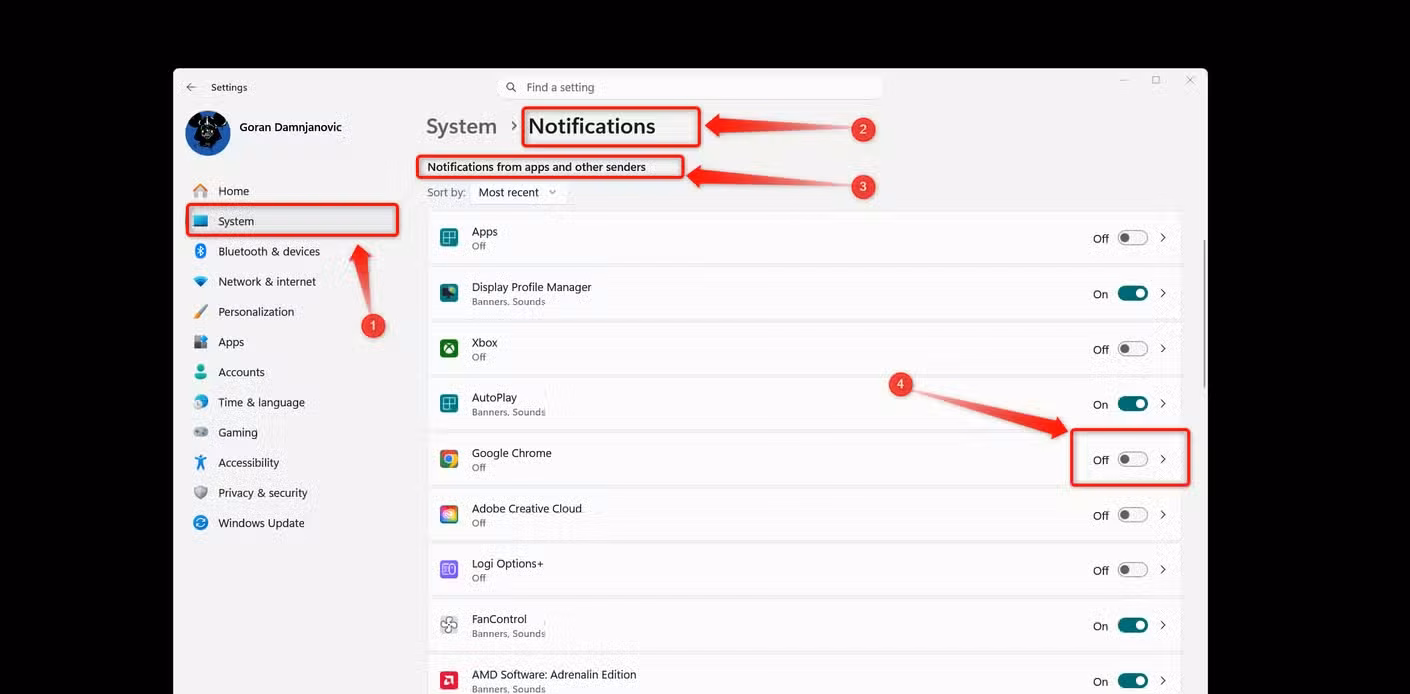Click the Privacy & security shield icon

[201, 493]
